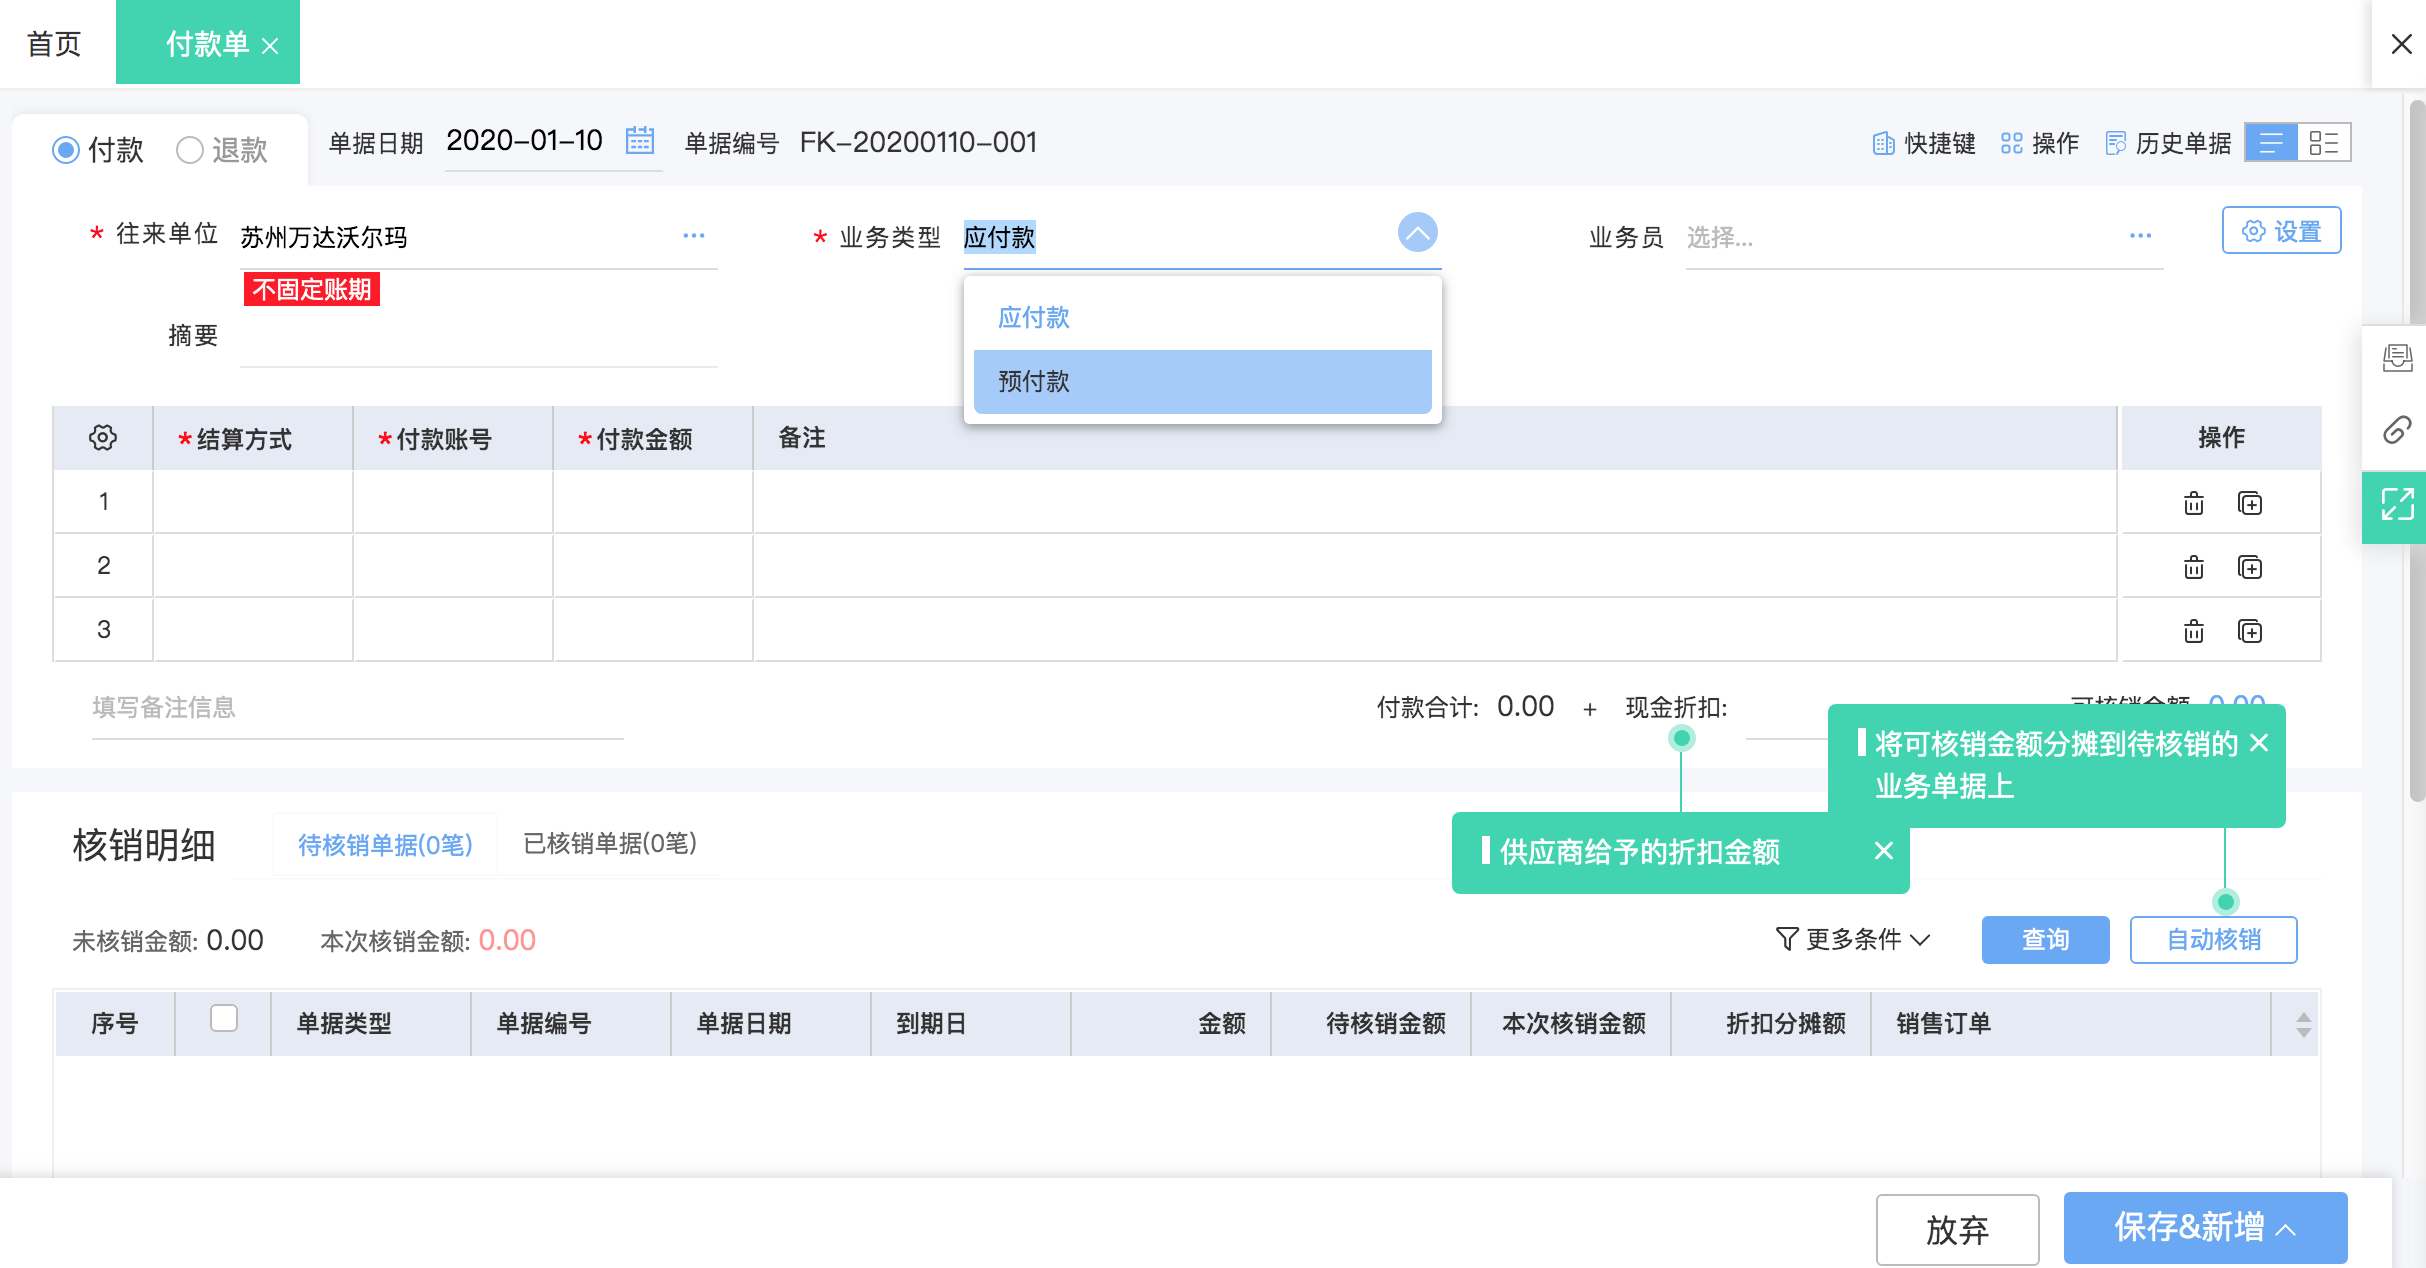Click 待核销单据 pending verification link
The width and height of the screenshot is (2426, 1268).
click(x=379, y=843)
